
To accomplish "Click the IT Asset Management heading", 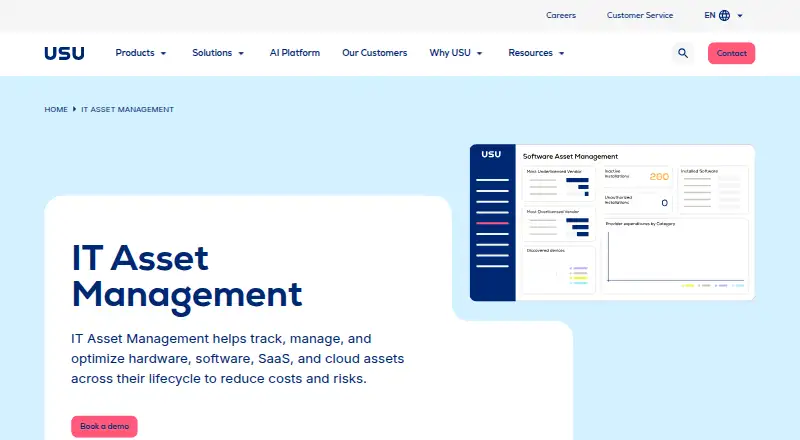I will pos(187,276).
